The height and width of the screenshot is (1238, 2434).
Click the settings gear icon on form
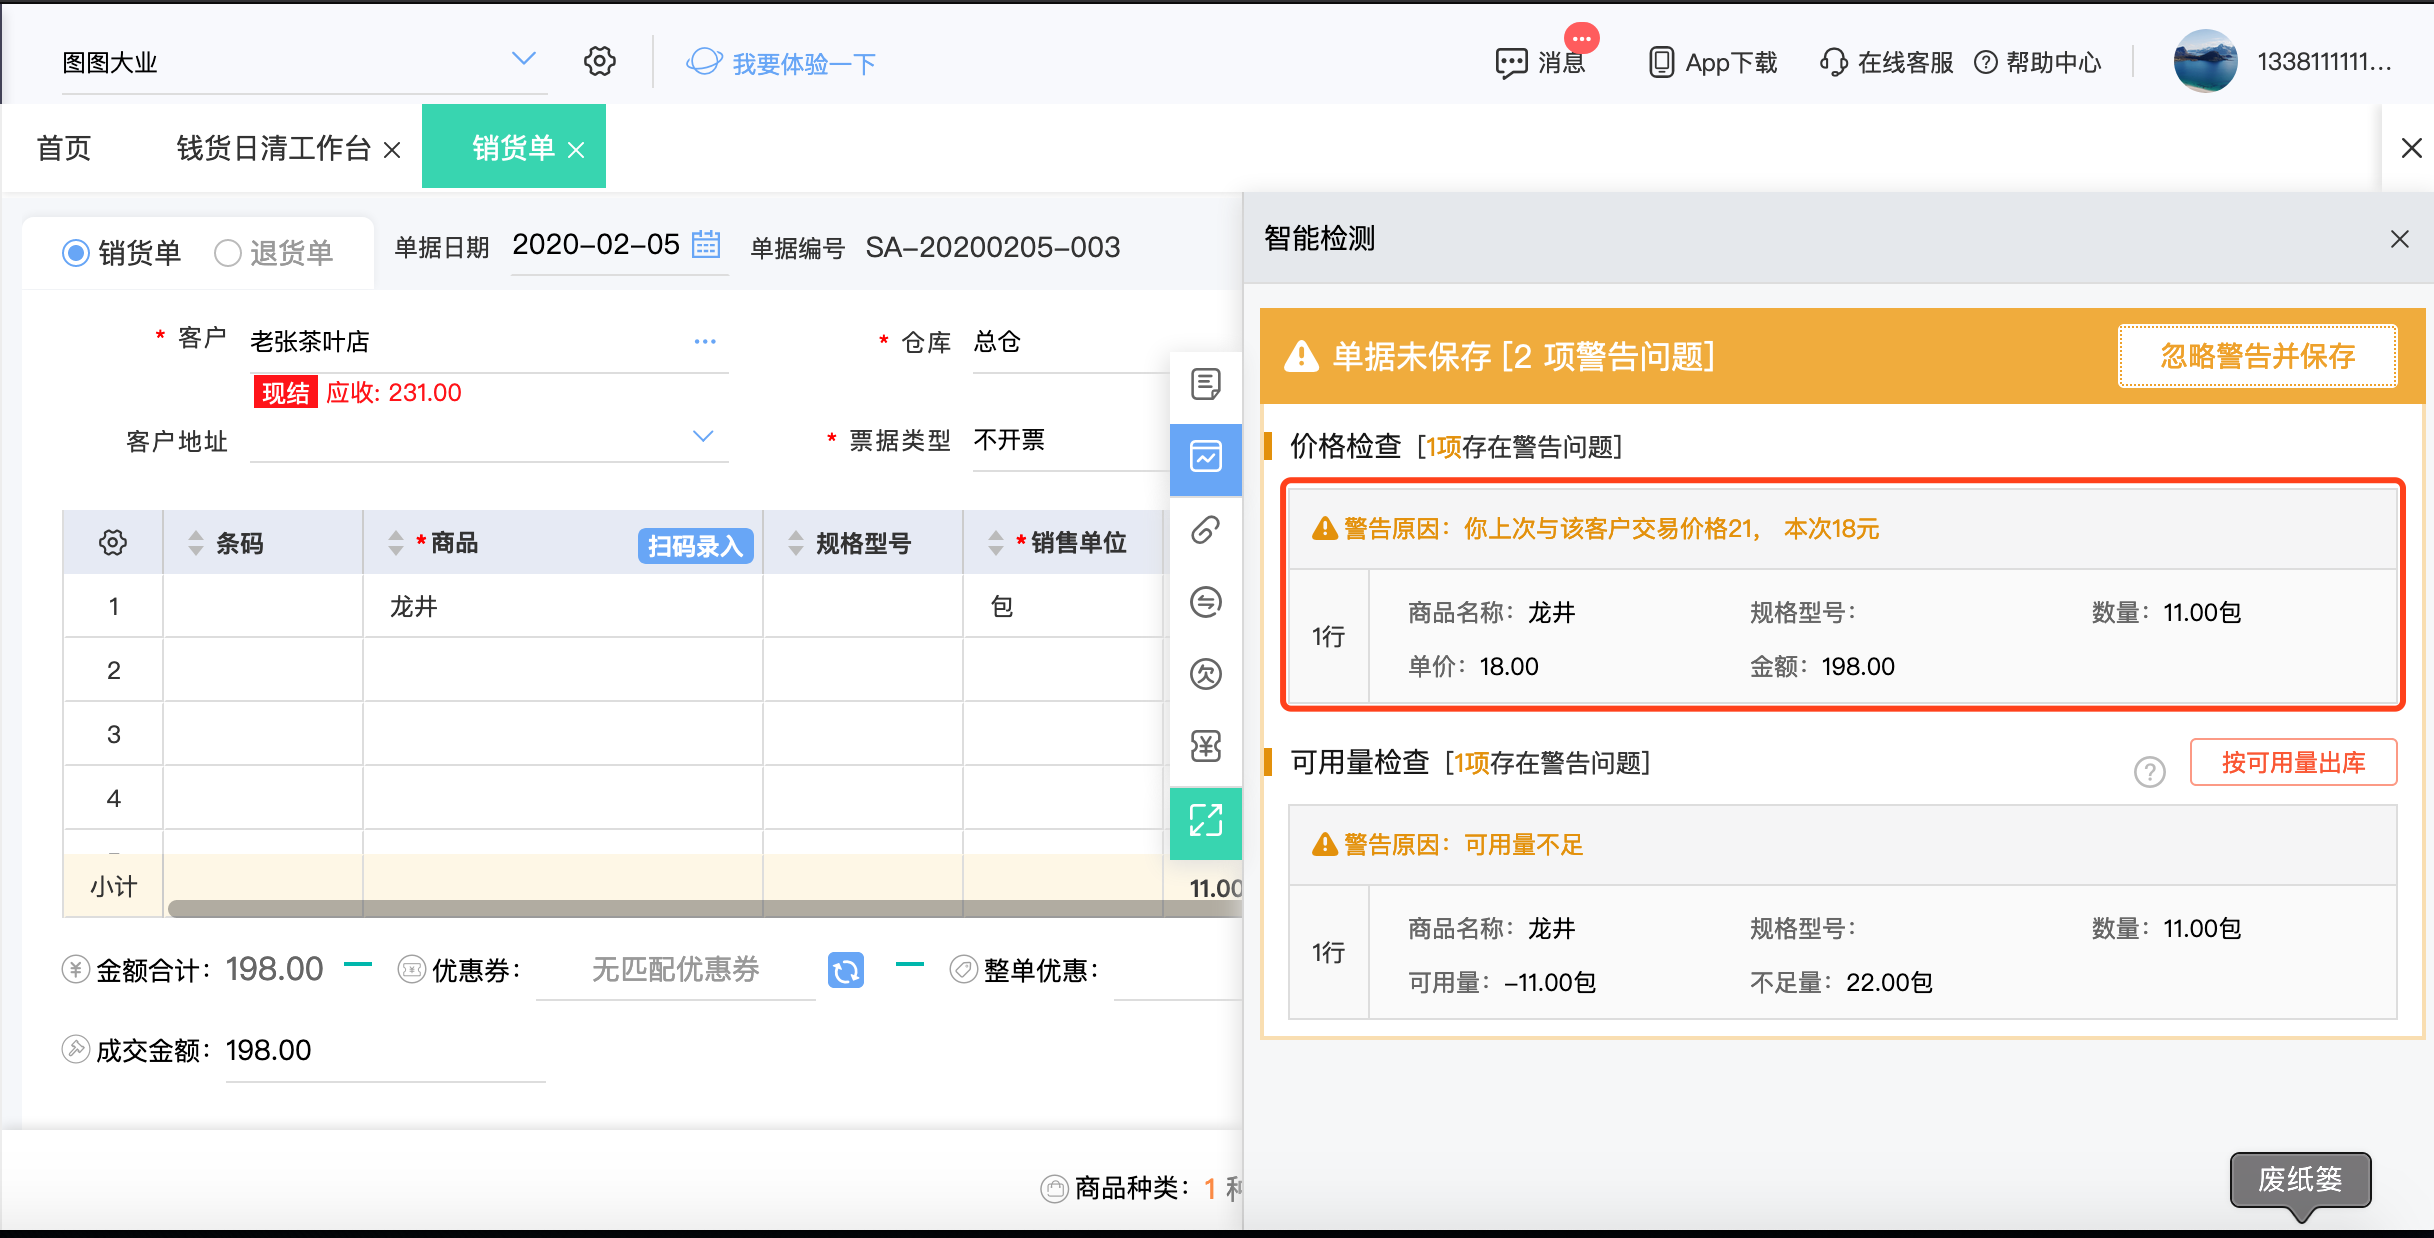point(114,542)
